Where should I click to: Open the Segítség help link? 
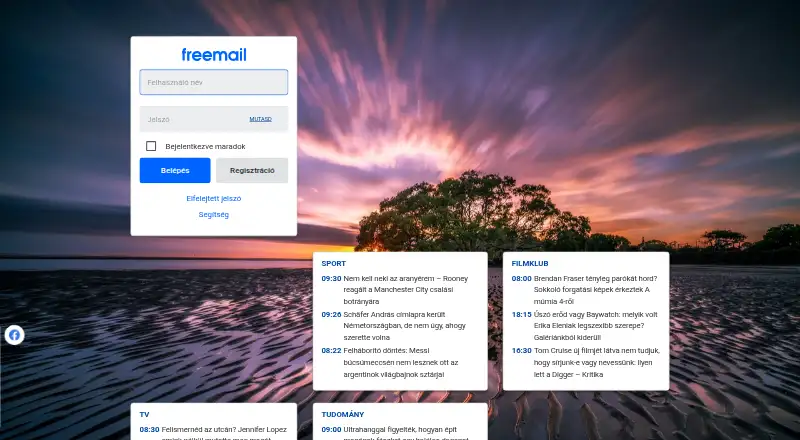[x=214, y=214]
